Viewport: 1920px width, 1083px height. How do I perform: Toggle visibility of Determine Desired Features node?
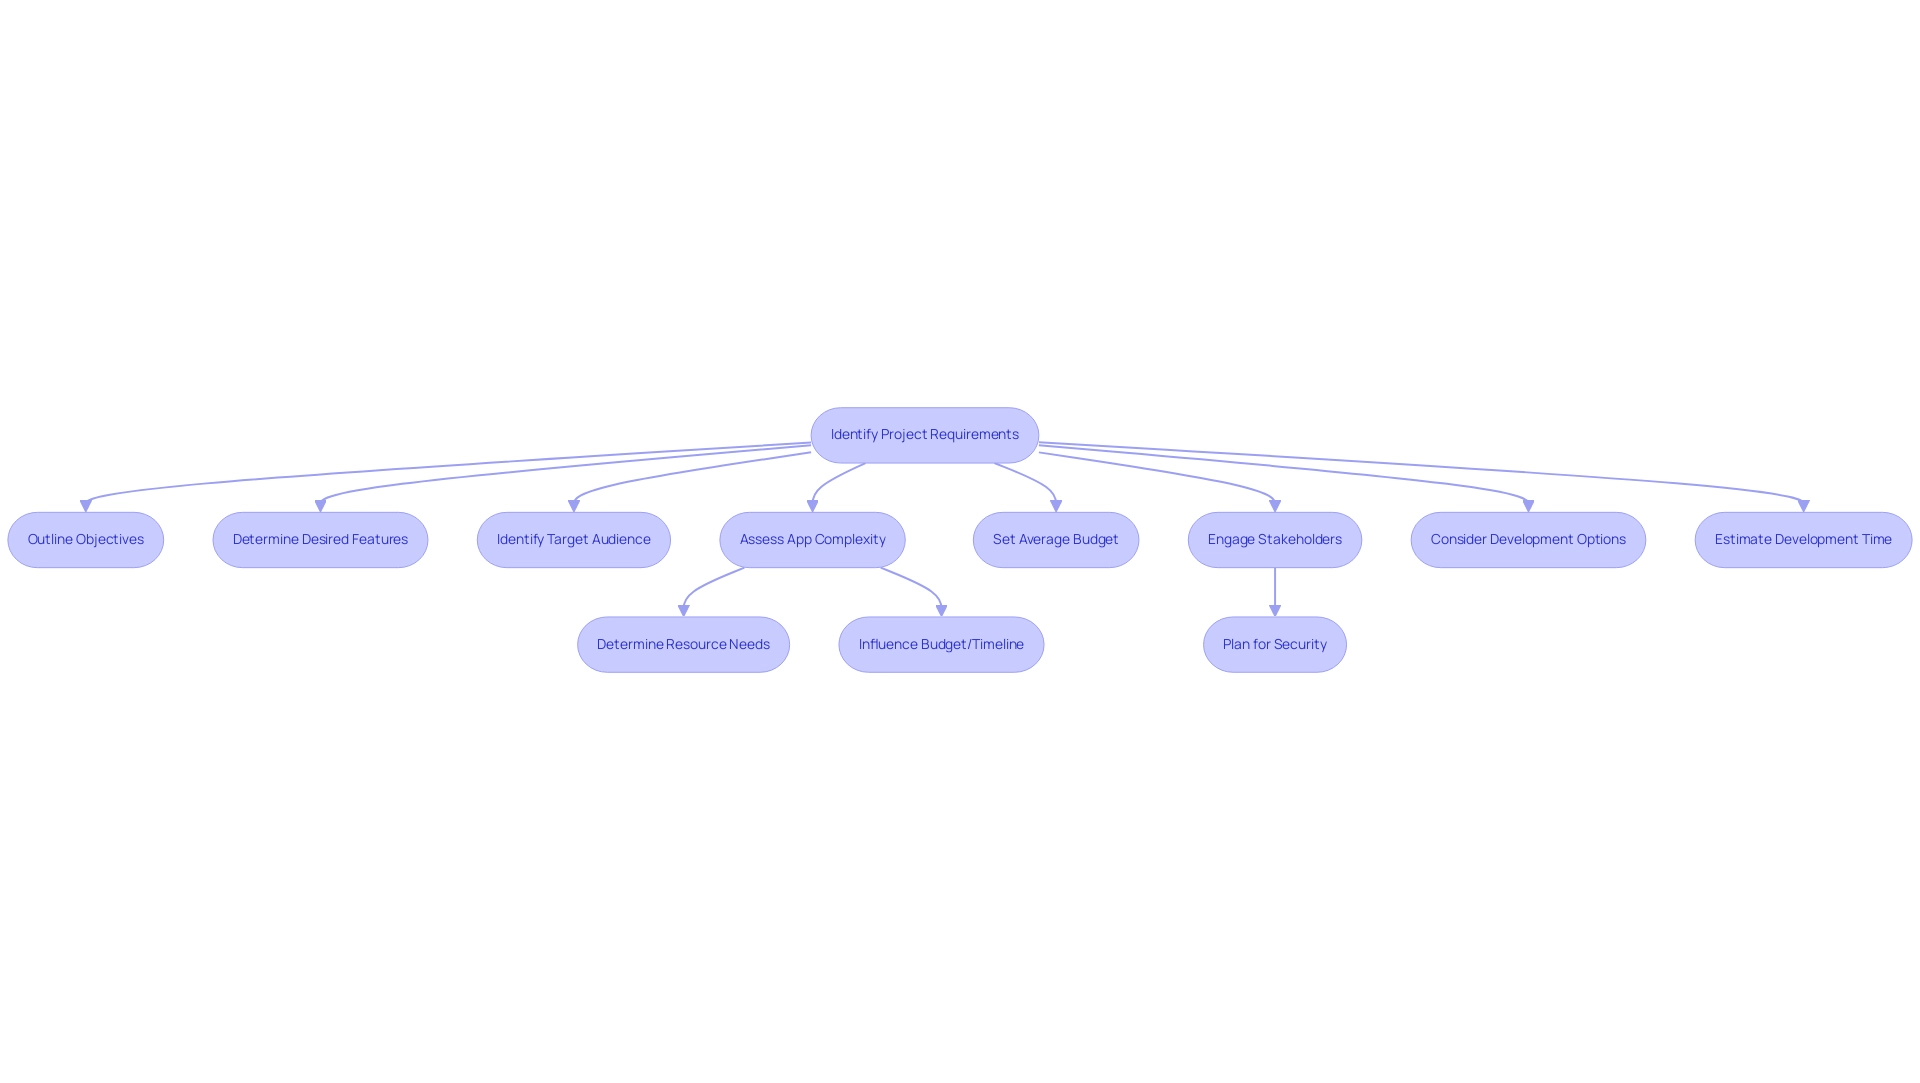point(320,538)
